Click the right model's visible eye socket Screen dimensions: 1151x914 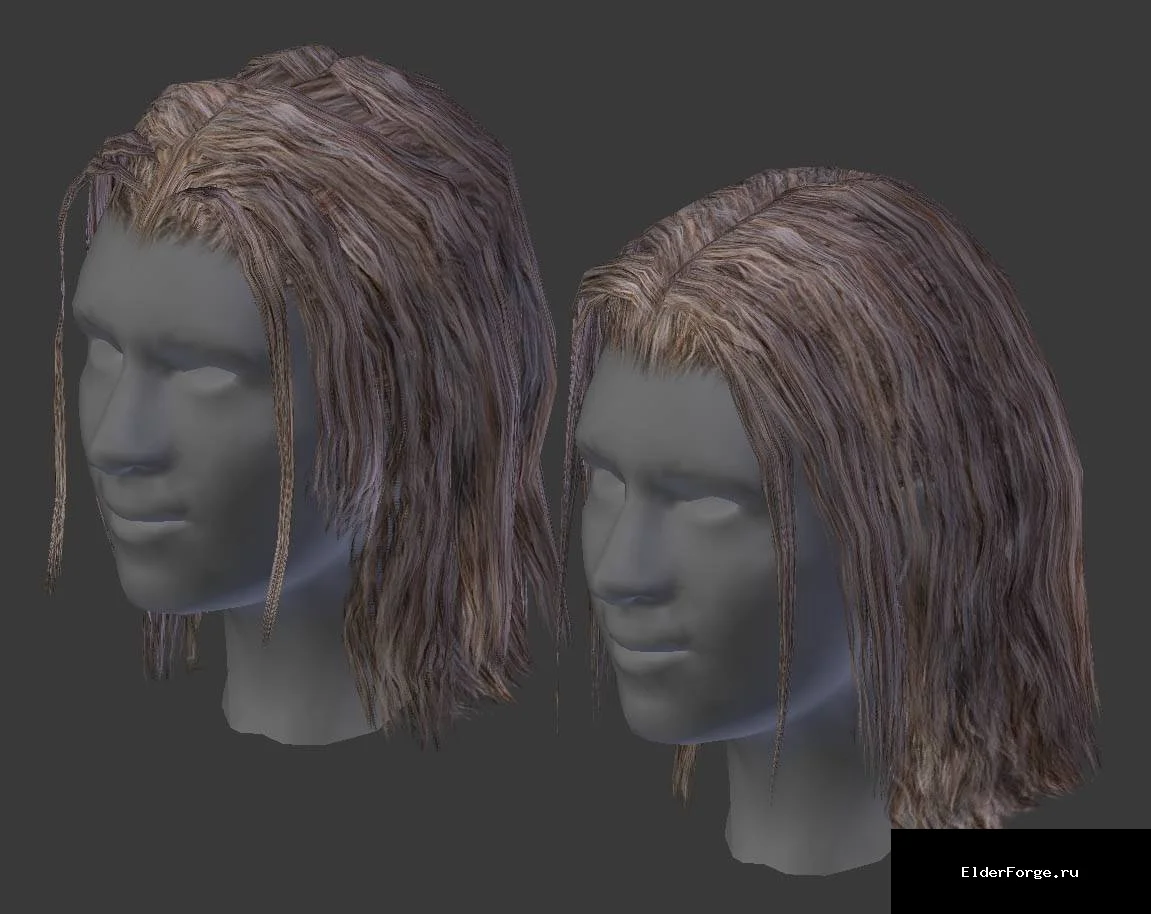tap(712, 508)
